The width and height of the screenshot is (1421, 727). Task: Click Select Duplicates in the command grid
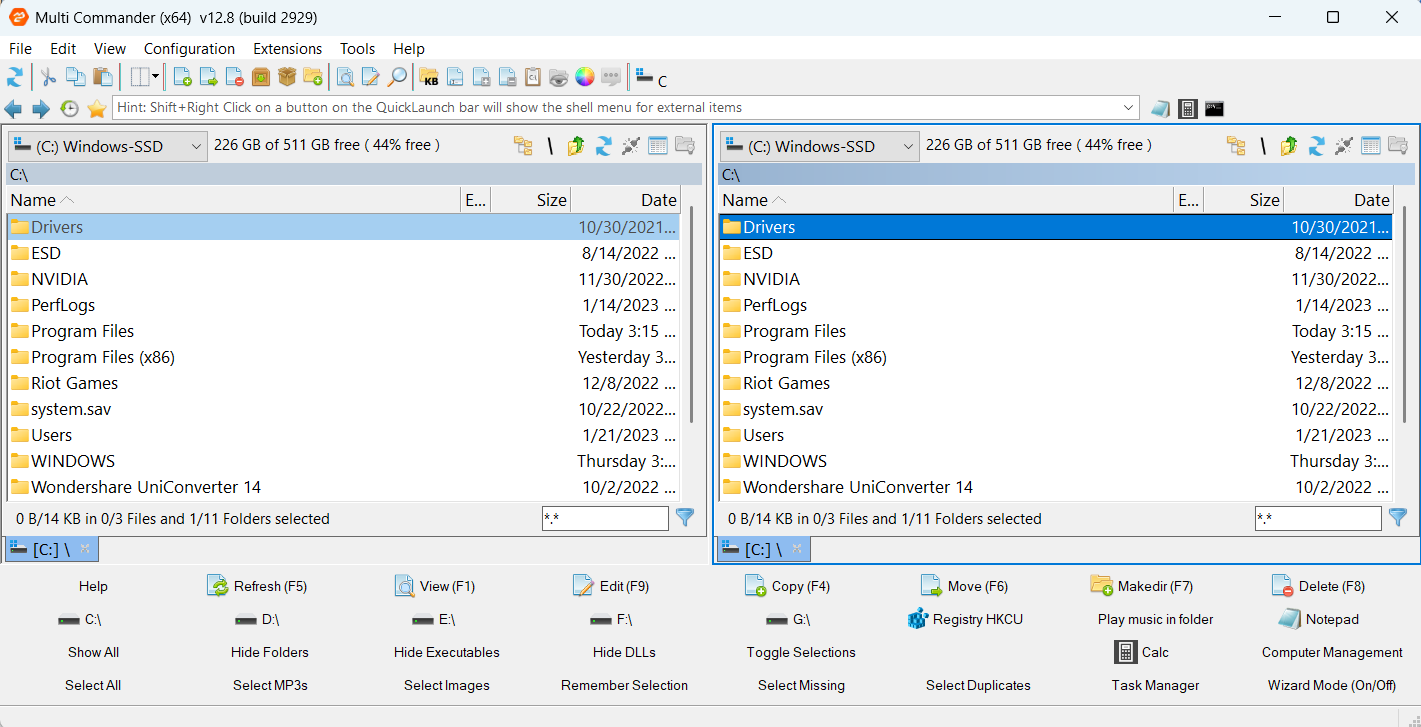(978, 685)
